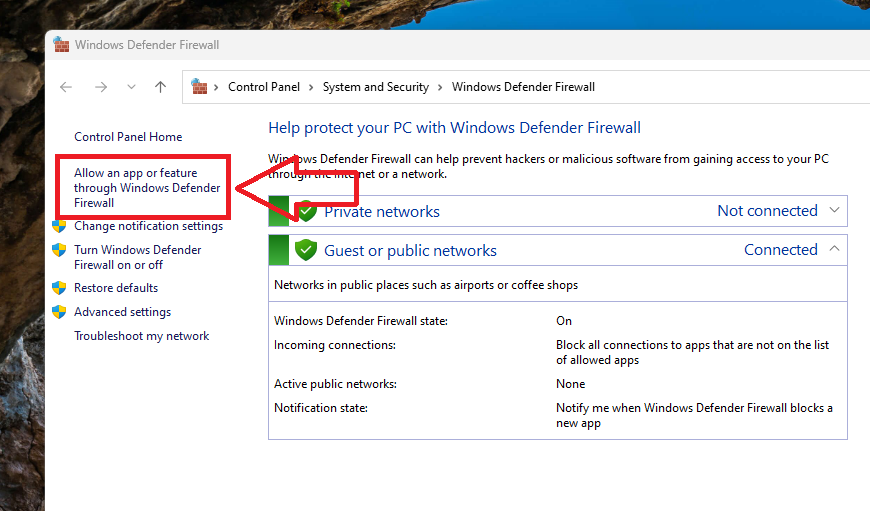Click 'Networks in public places' description

click(426, 285)
